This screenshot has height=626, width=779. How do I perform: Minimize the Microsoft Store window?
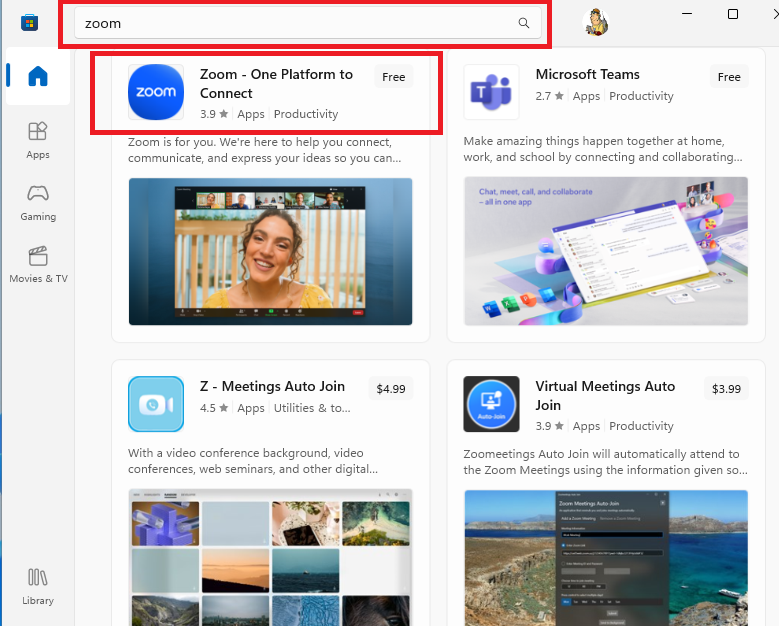[687, 14]
